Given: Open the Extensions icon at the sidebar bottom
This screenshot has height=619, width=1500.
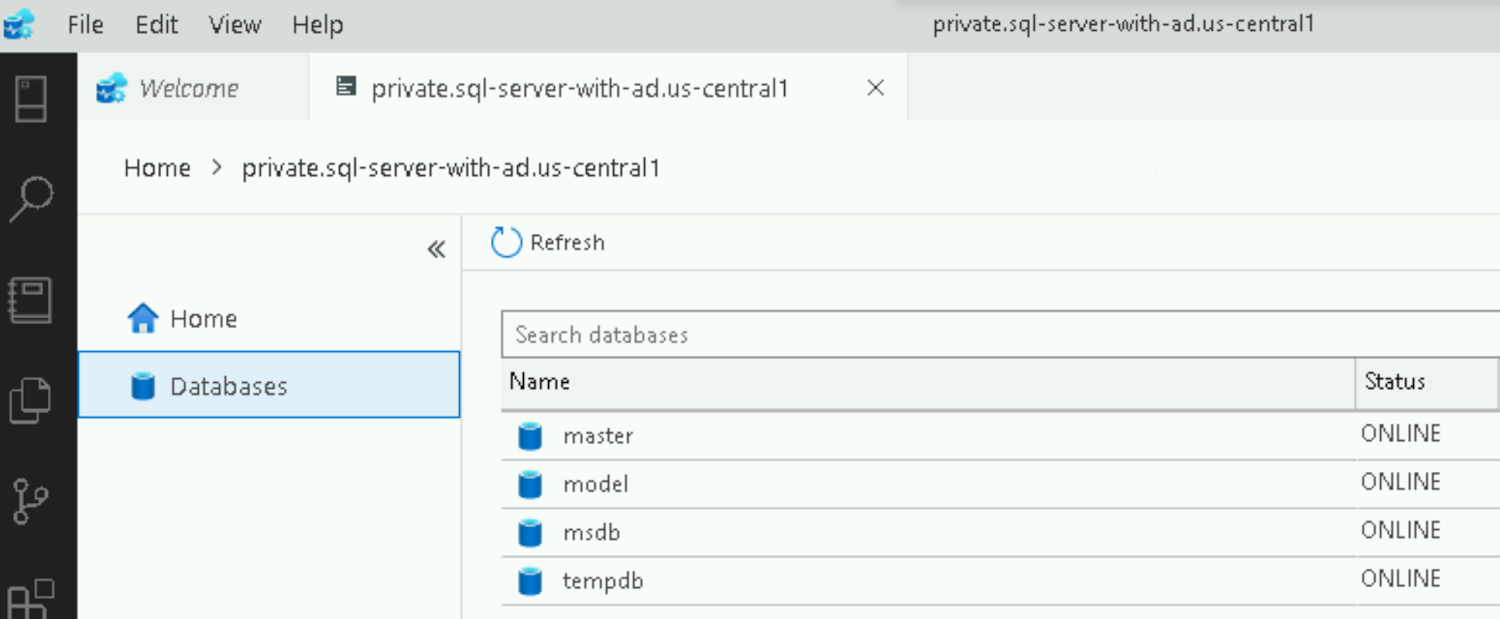Looking at the screenshot, I should tap(30, 598).
